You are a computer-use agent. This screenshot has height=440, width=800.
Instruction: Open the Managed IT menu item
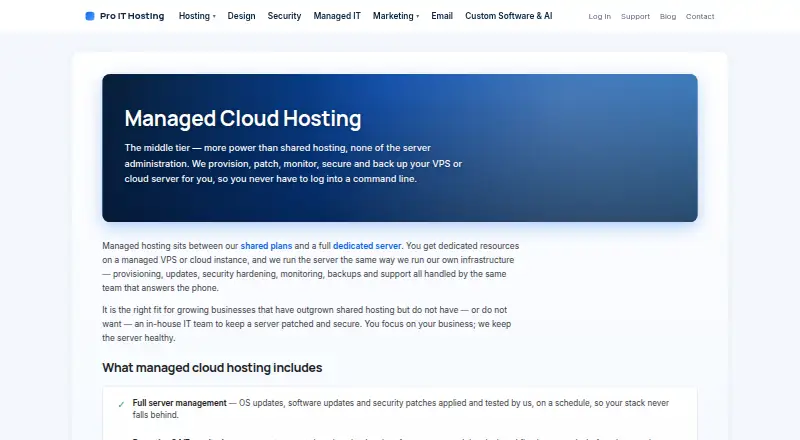[337, 16]
